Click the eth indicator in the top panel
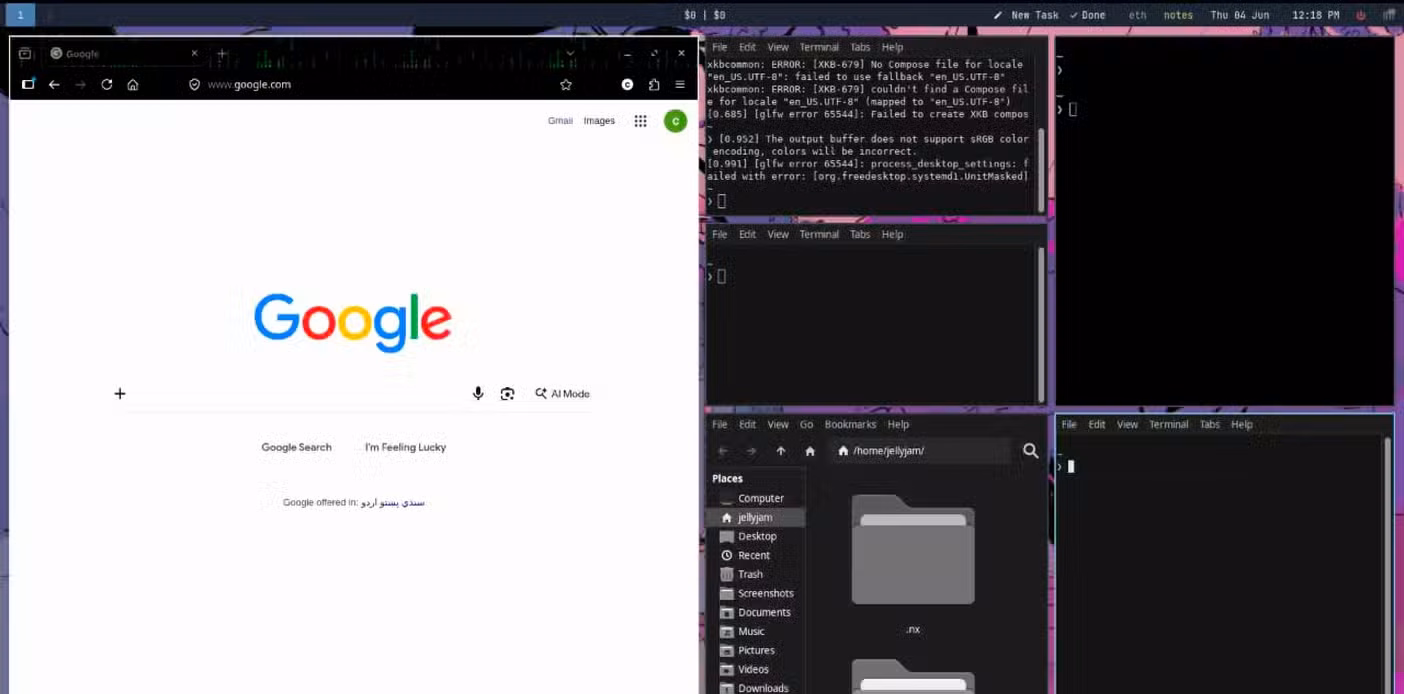 click(x=1138, y=15)
